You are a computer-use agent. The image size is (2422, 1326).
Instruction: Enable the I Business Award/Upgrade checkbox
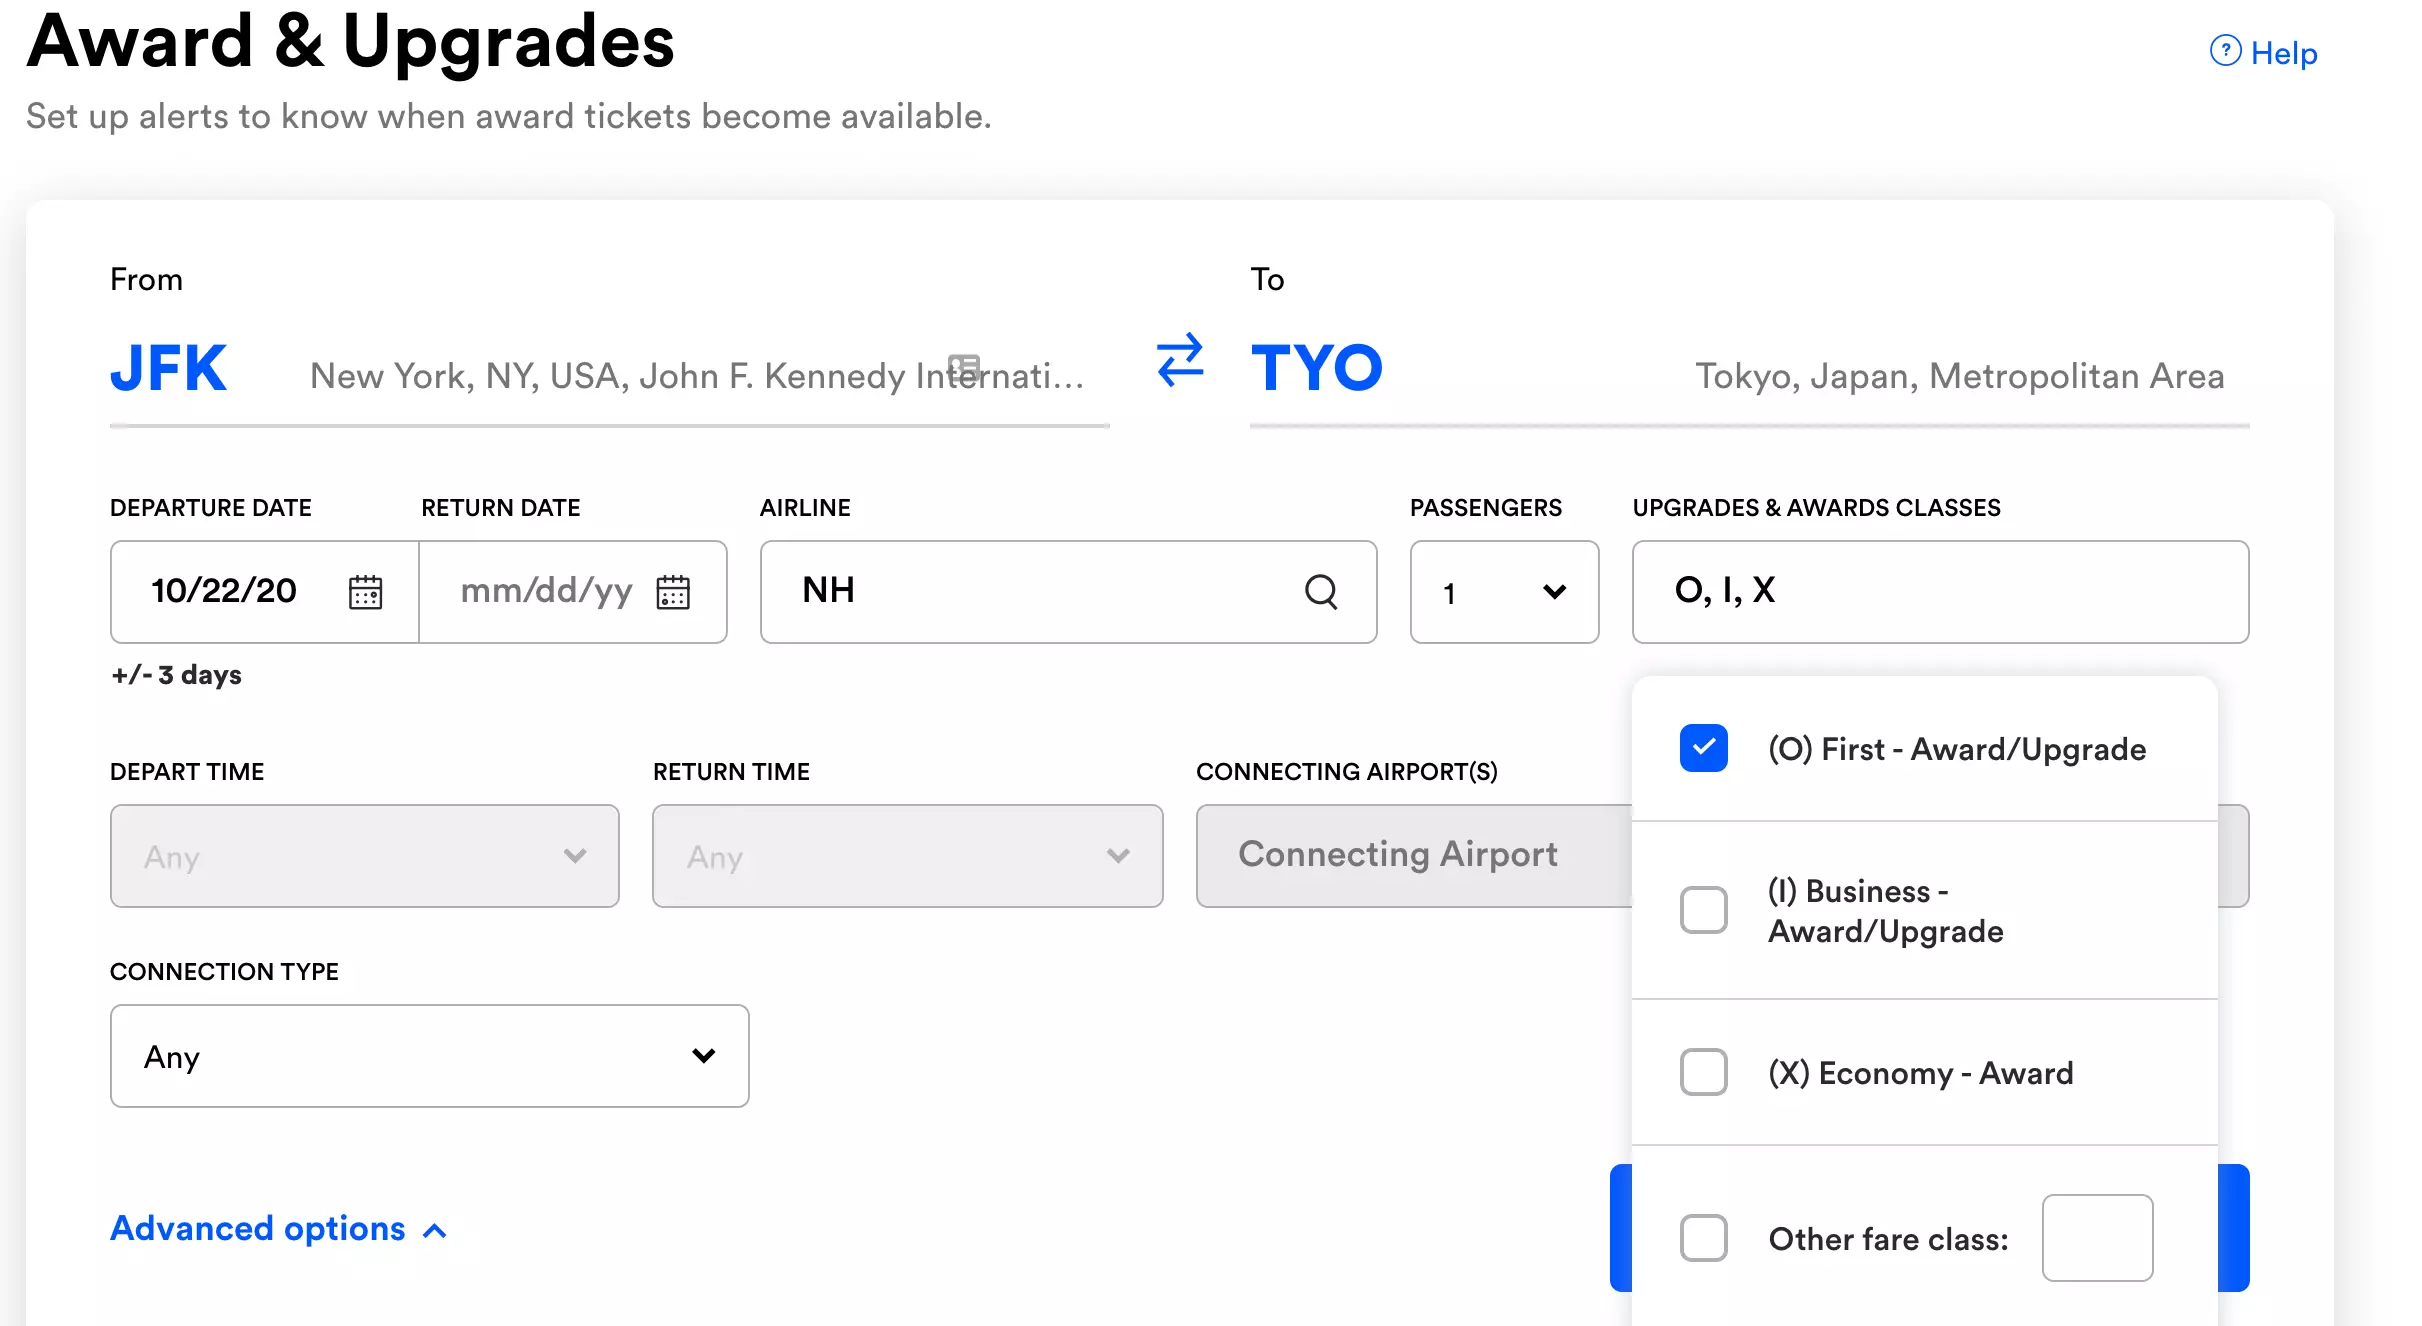point(1702,910)
